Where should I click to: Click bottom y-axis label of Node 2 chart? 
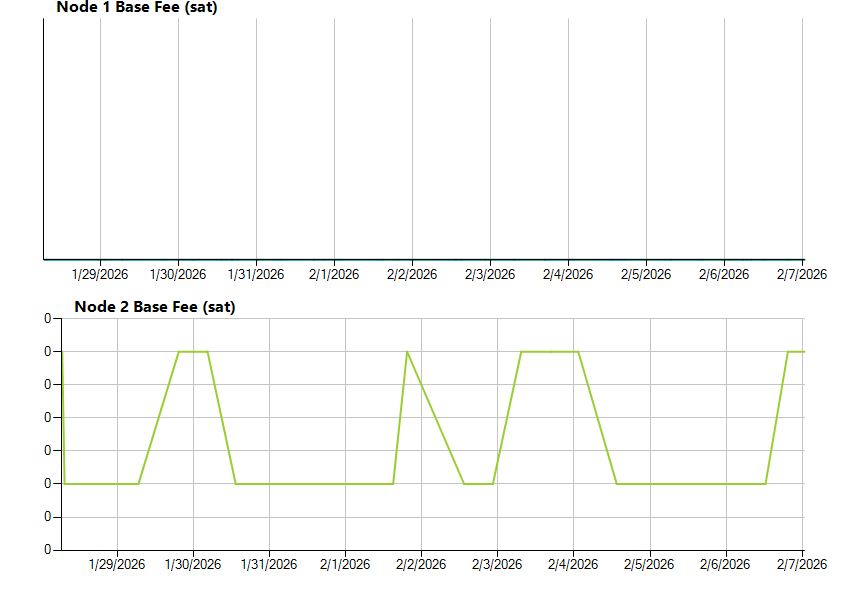46,550
